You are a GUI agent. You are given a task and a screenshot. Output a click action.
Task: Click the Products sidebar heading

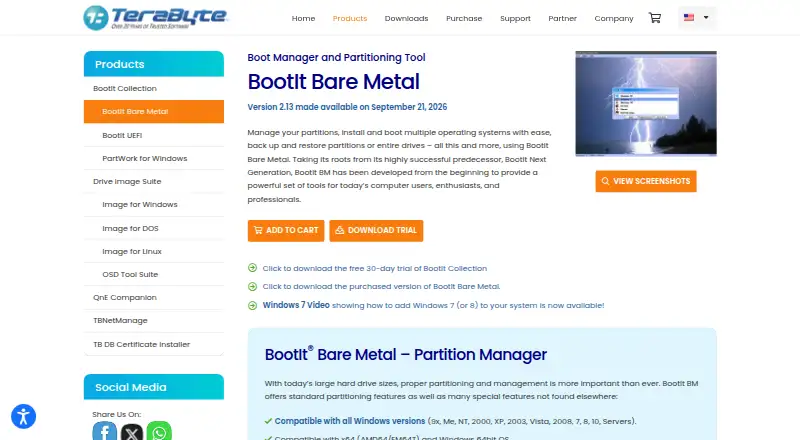154,64
